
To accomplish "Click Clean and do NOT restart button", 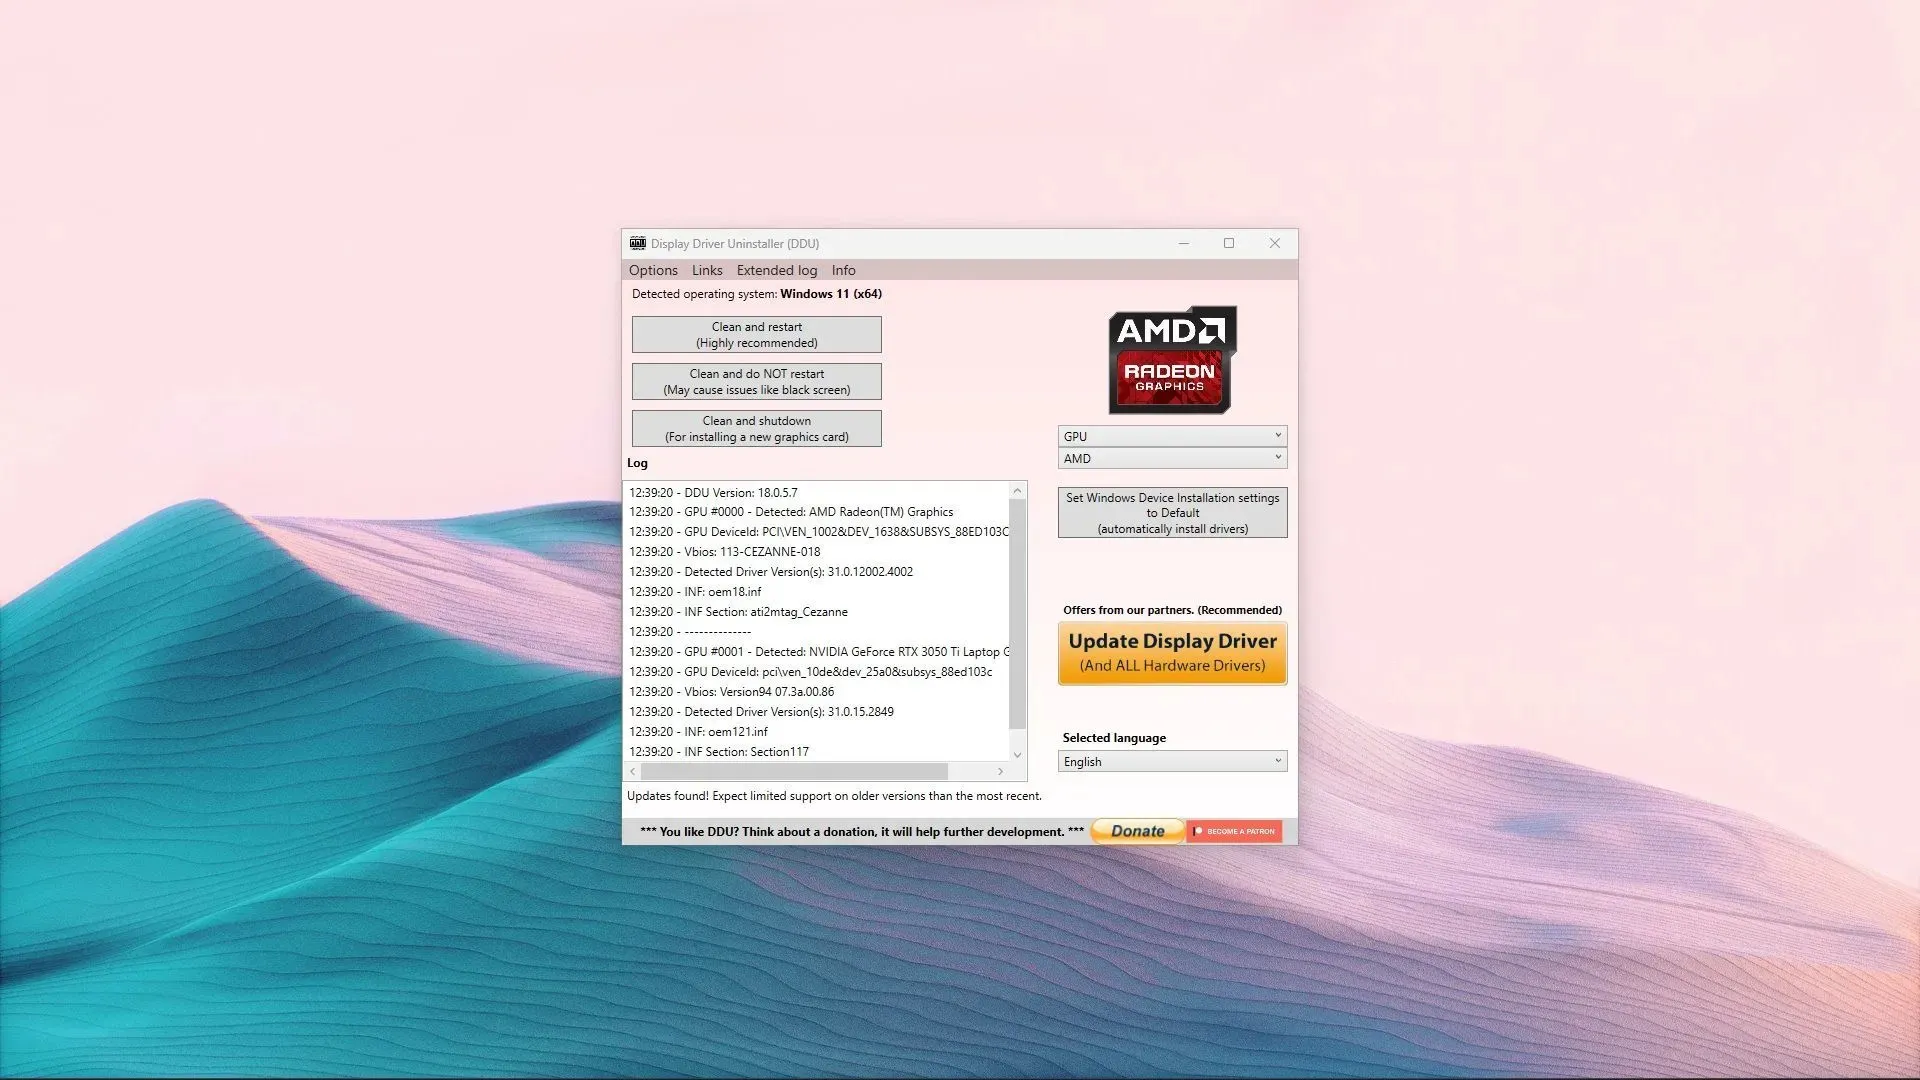I will click(x=757, y=381).
